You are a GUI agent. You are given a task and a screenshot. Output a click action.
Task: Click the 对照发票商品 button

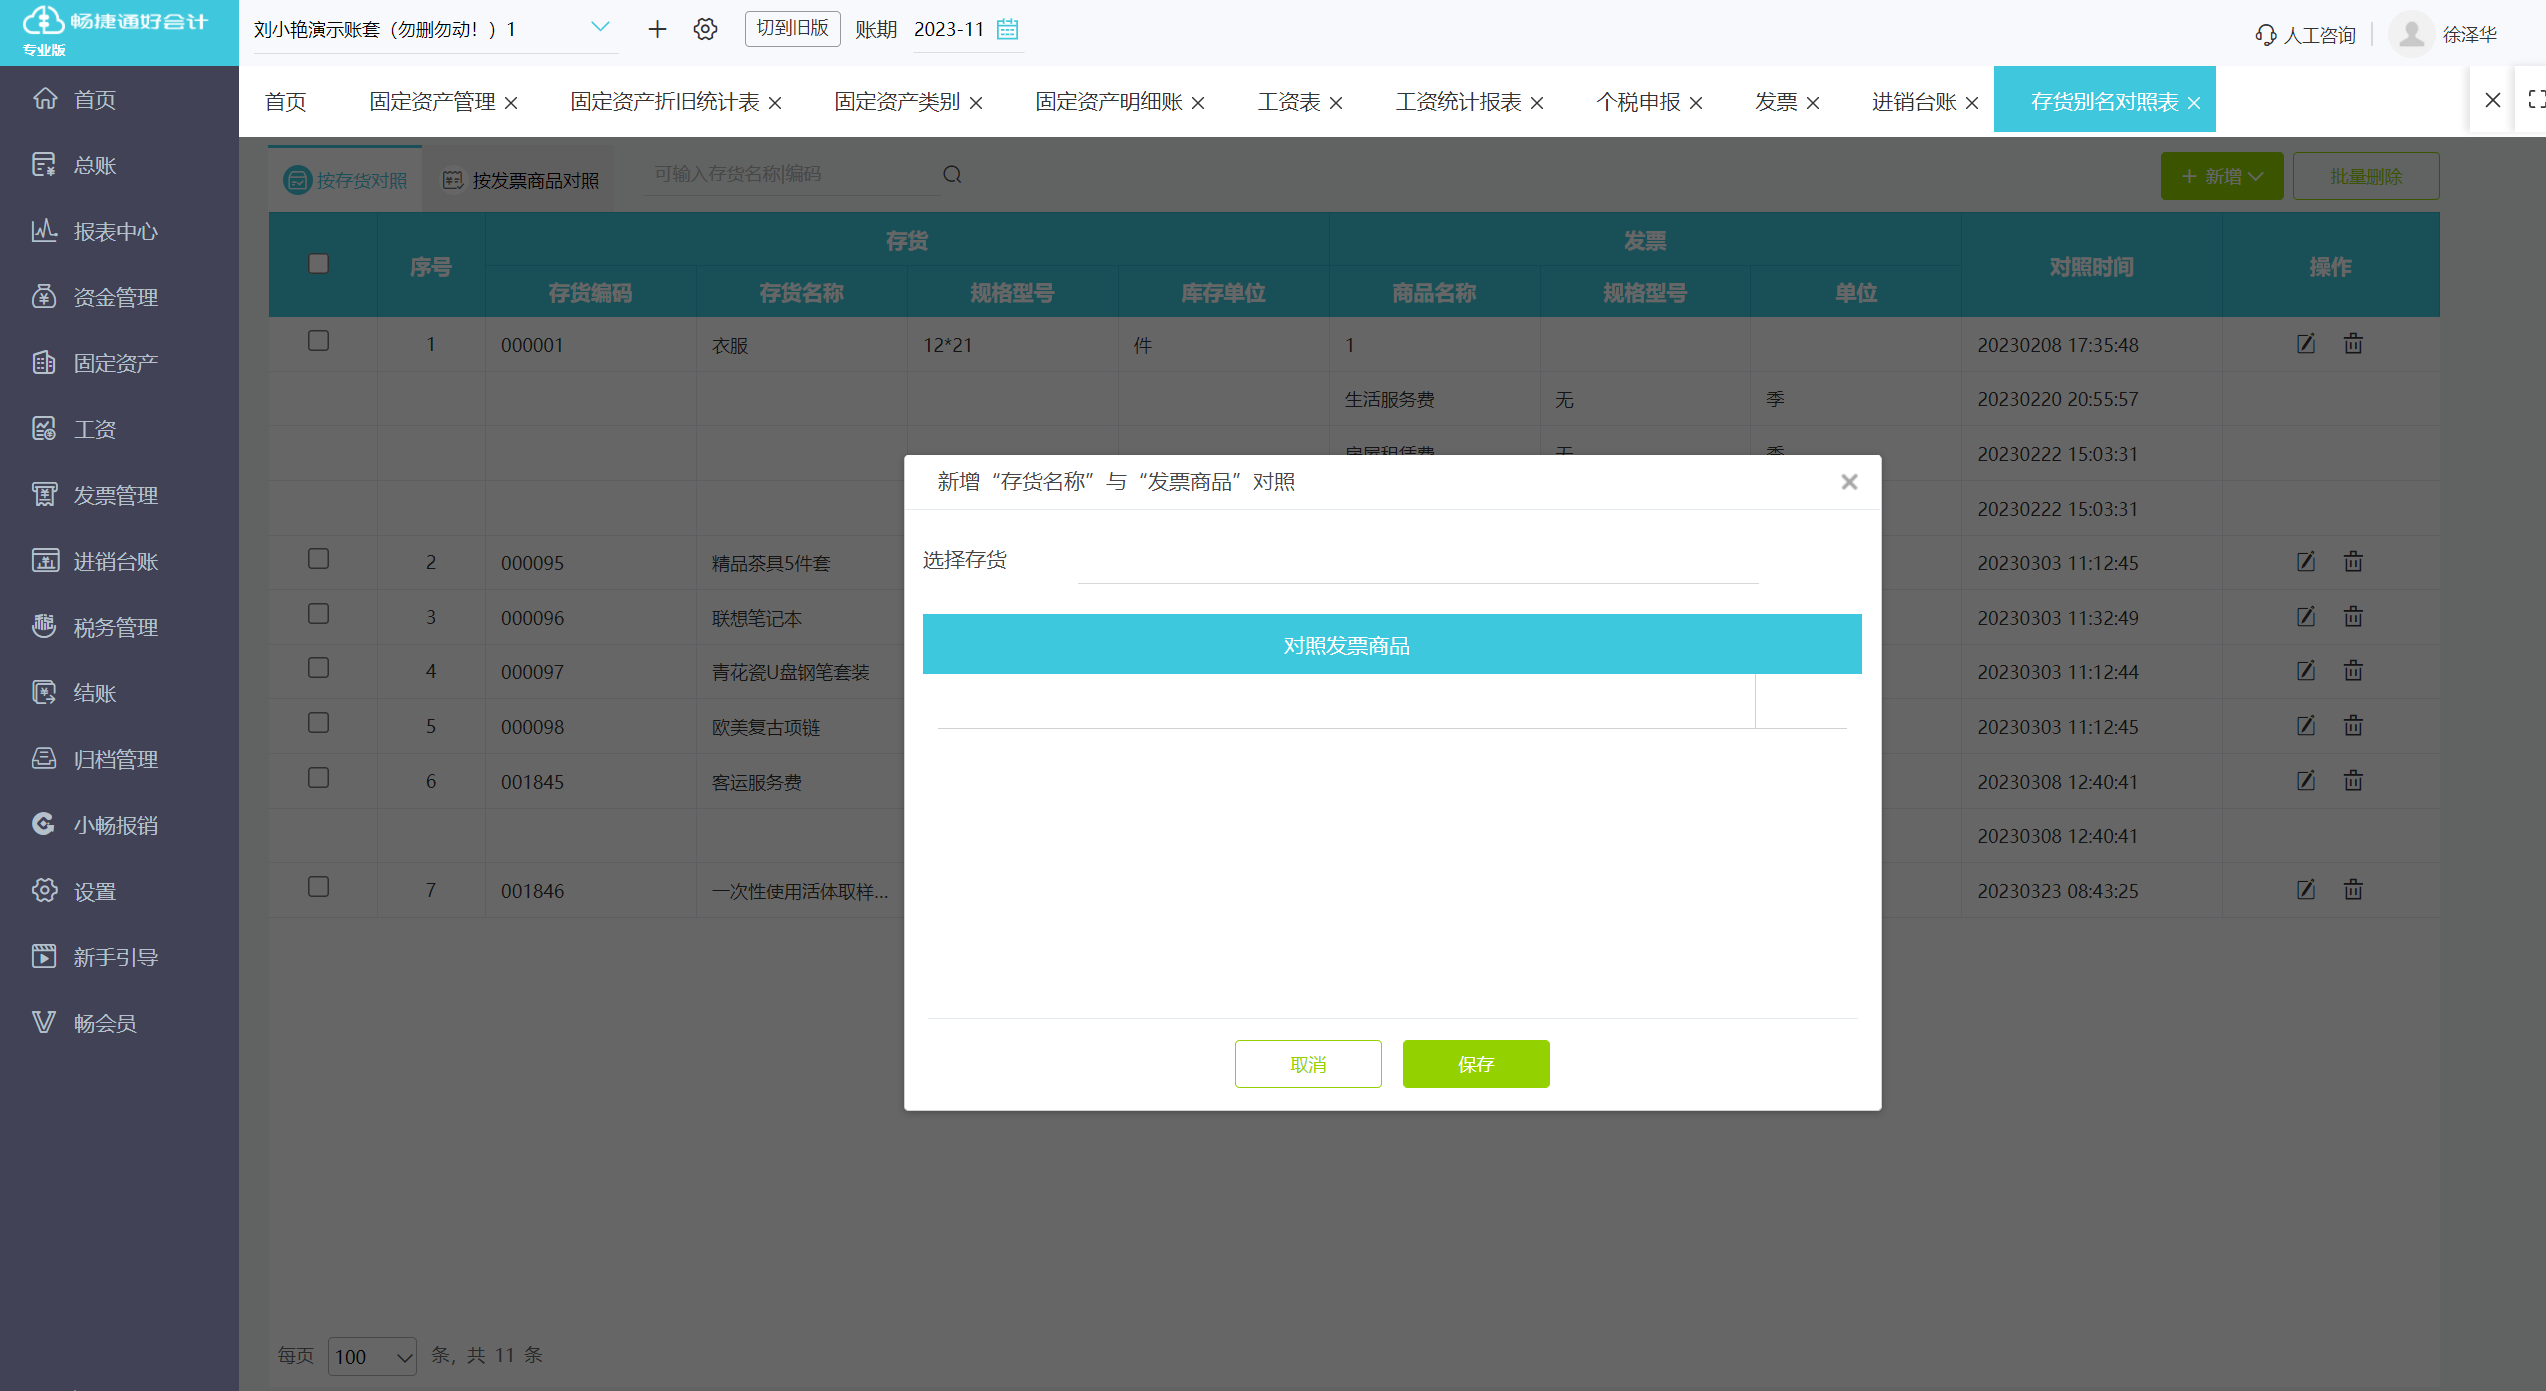point(1392,644)
